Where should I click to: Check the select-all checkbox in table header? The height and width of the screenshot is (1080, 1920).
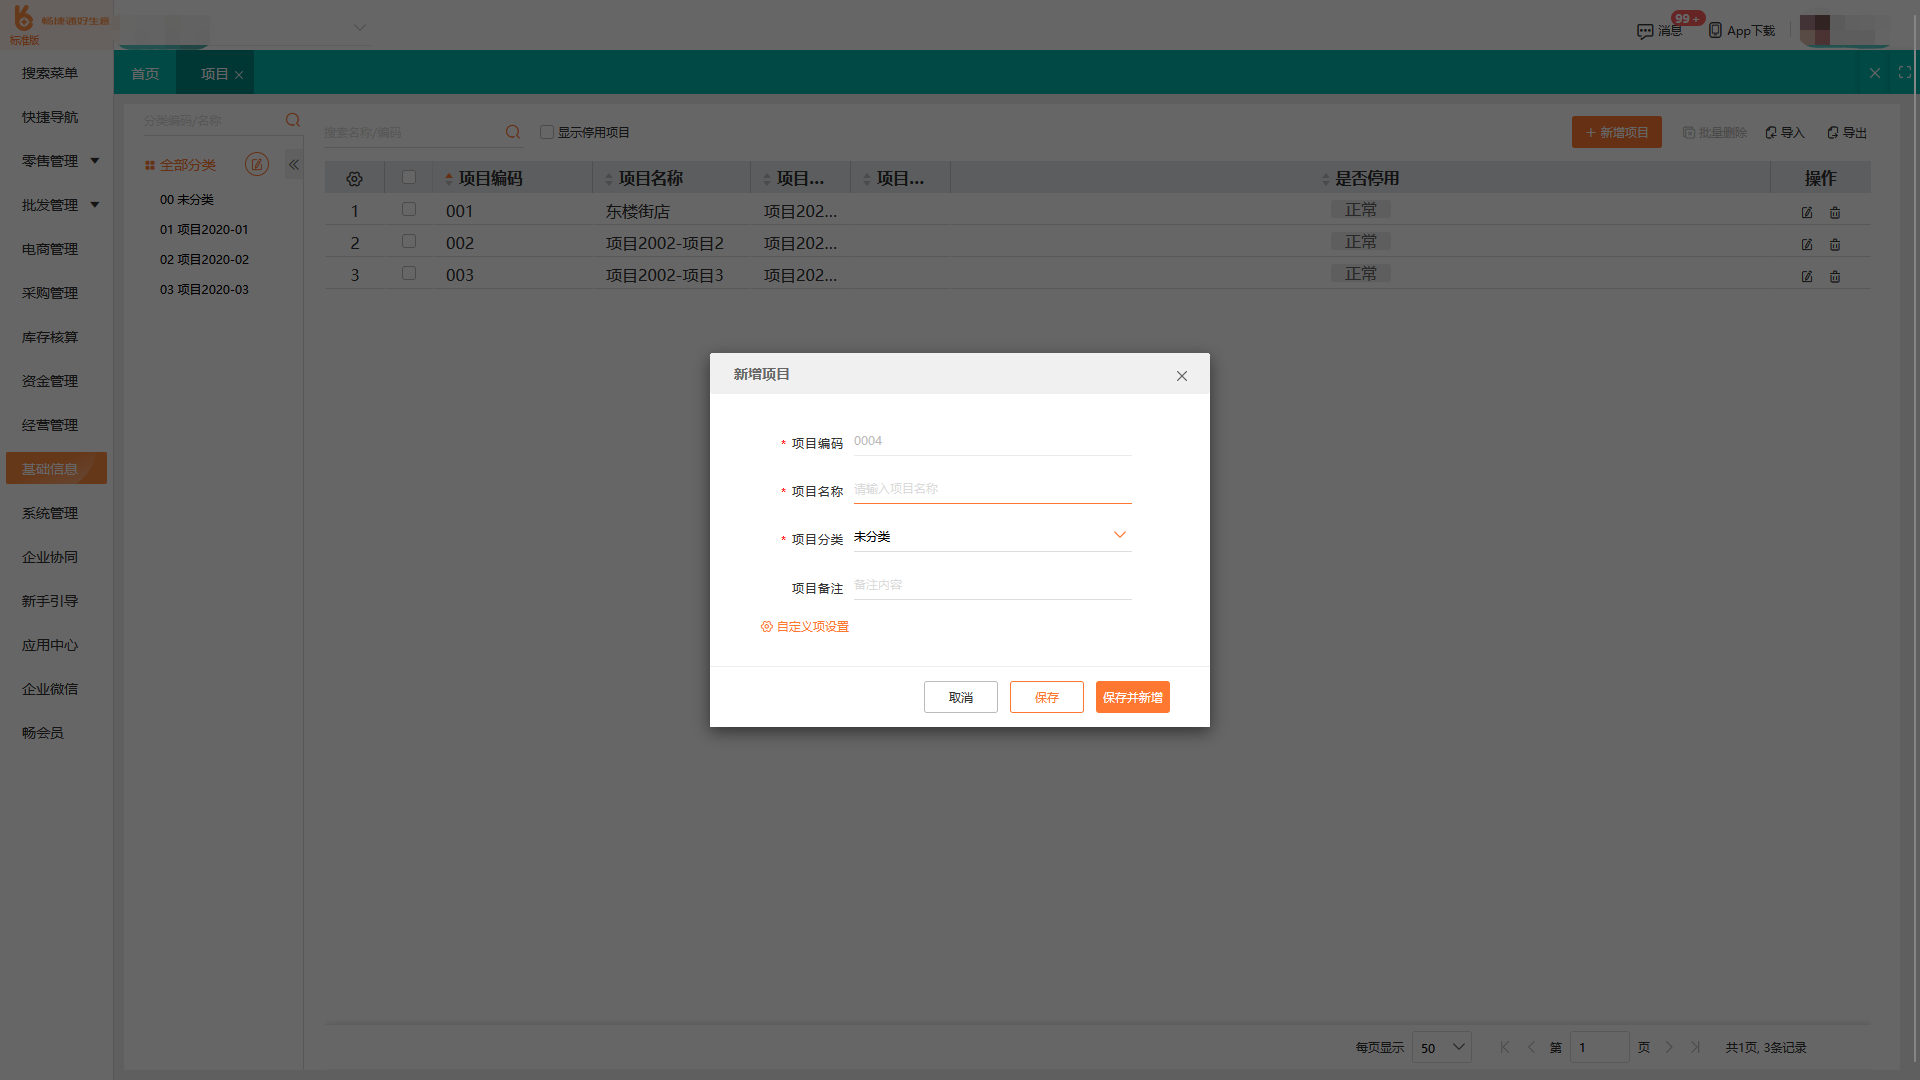[x=409, y=177]
